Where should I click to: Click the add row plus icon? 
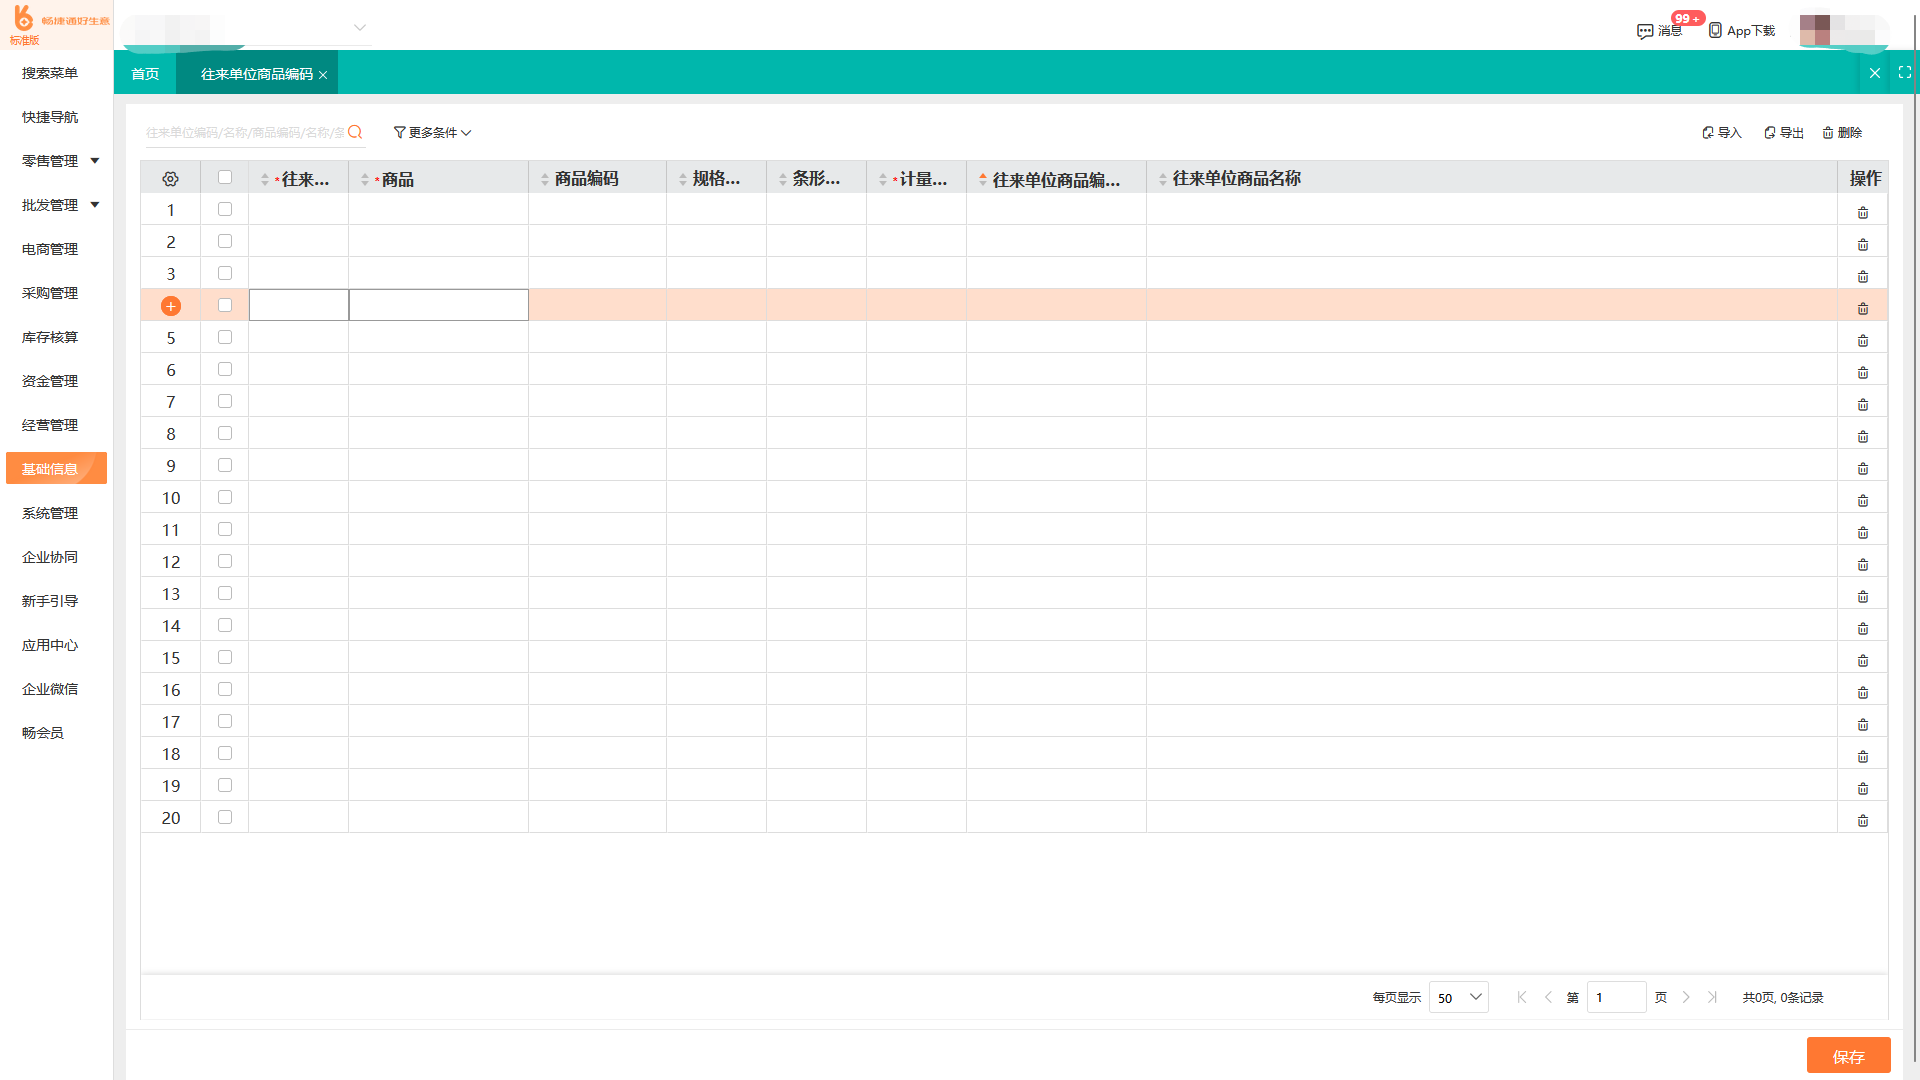[x=170, y=305]
